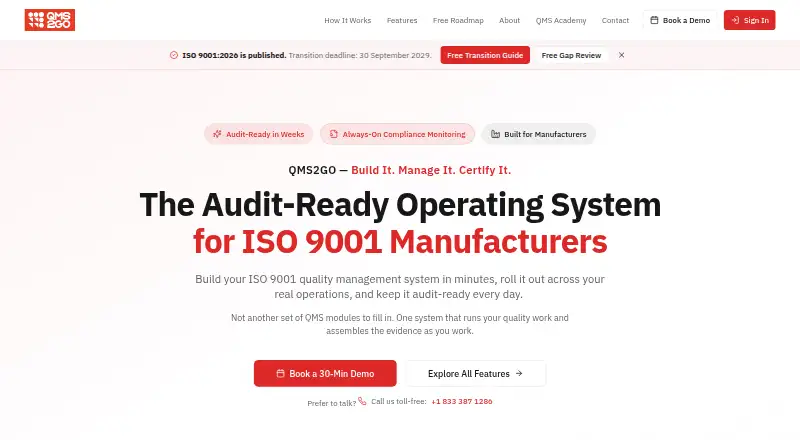Request the Free Gap Review

pyautogui.click(x=571, y=55)
